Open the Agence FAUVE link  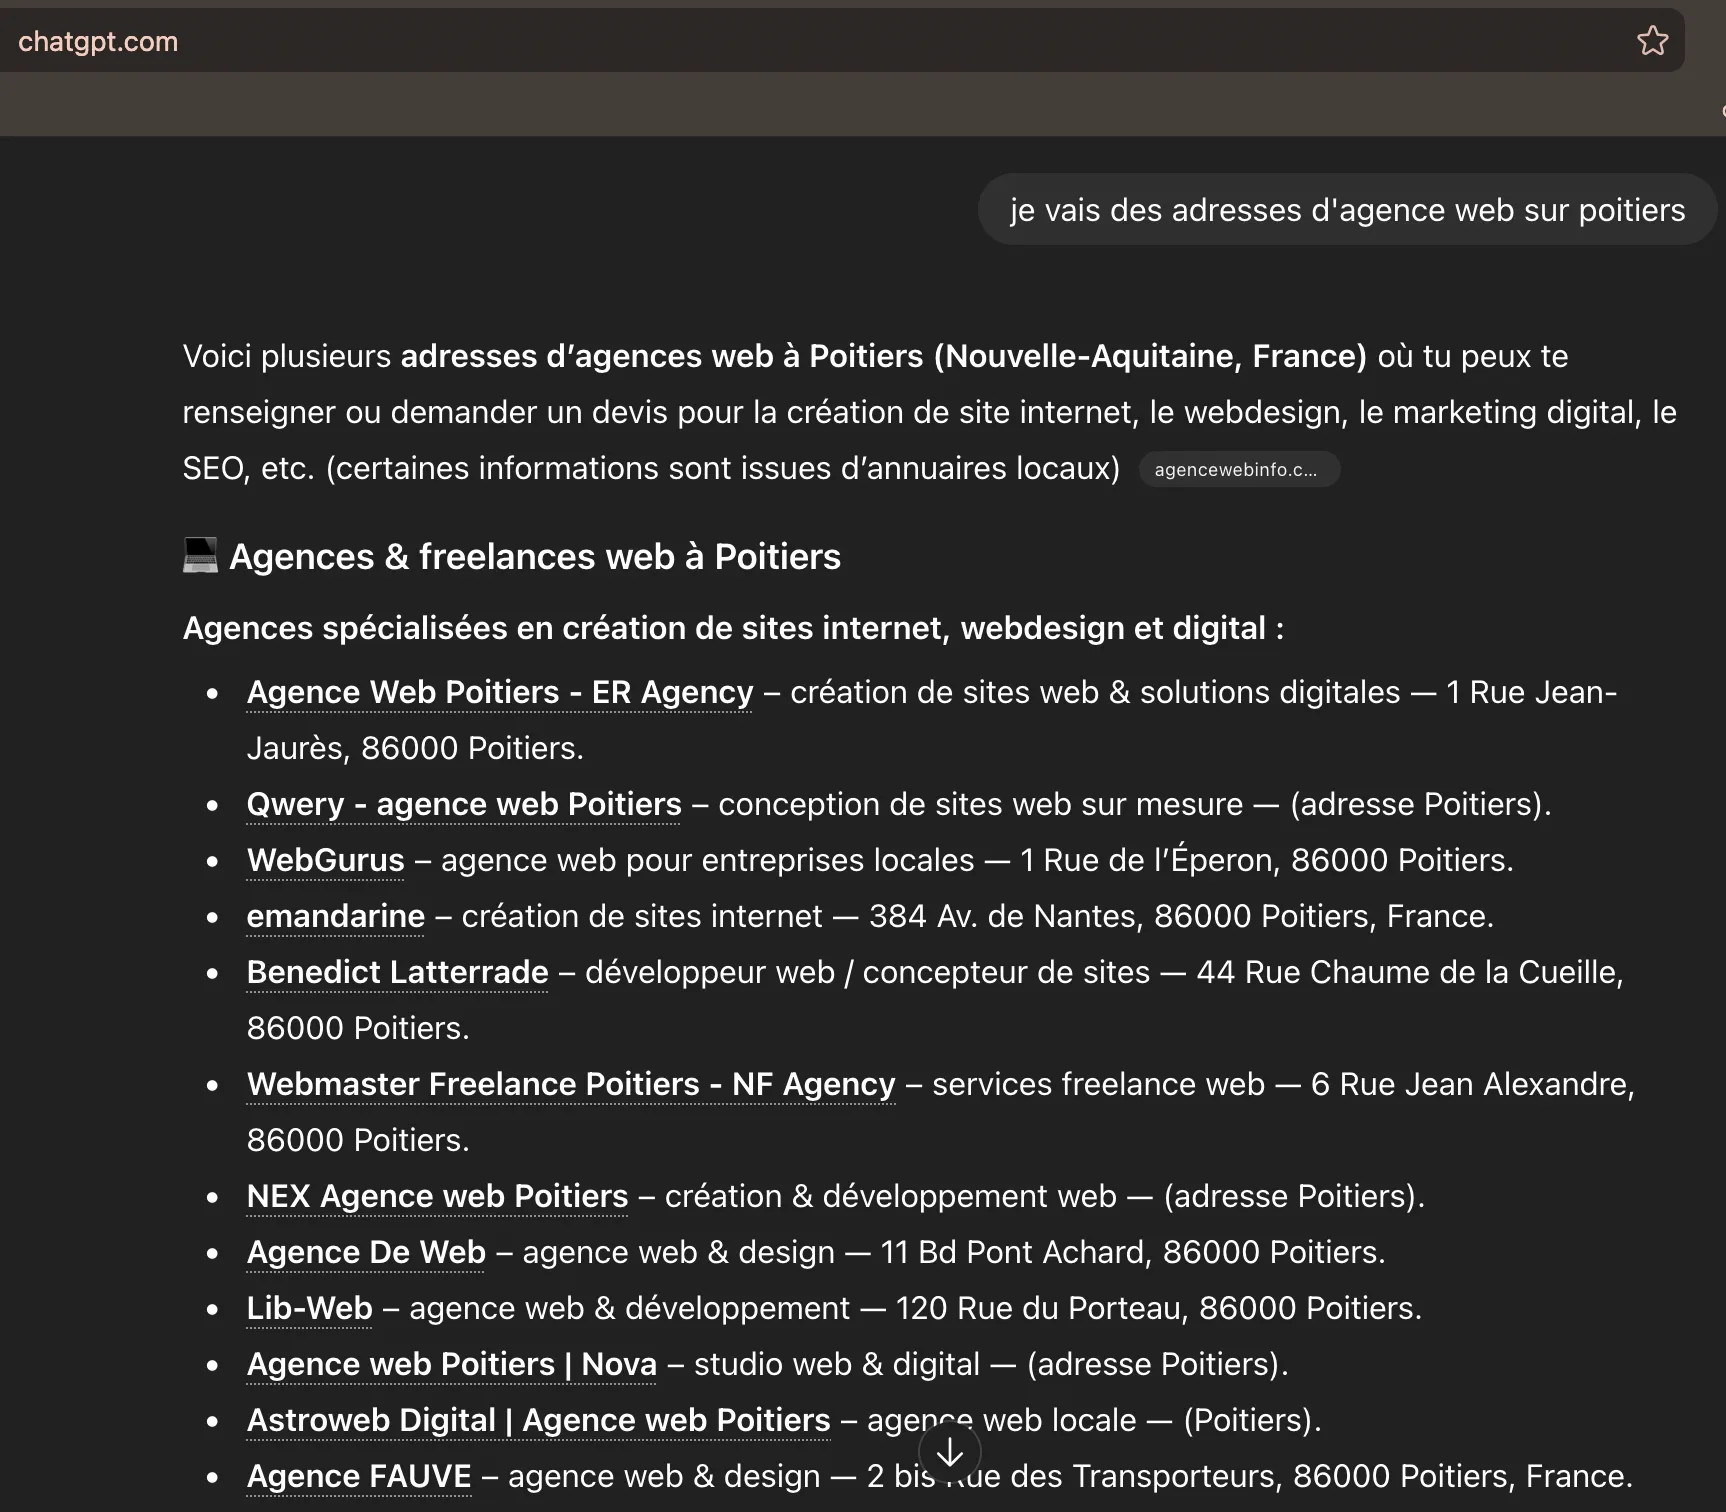tap(358, 1476)
